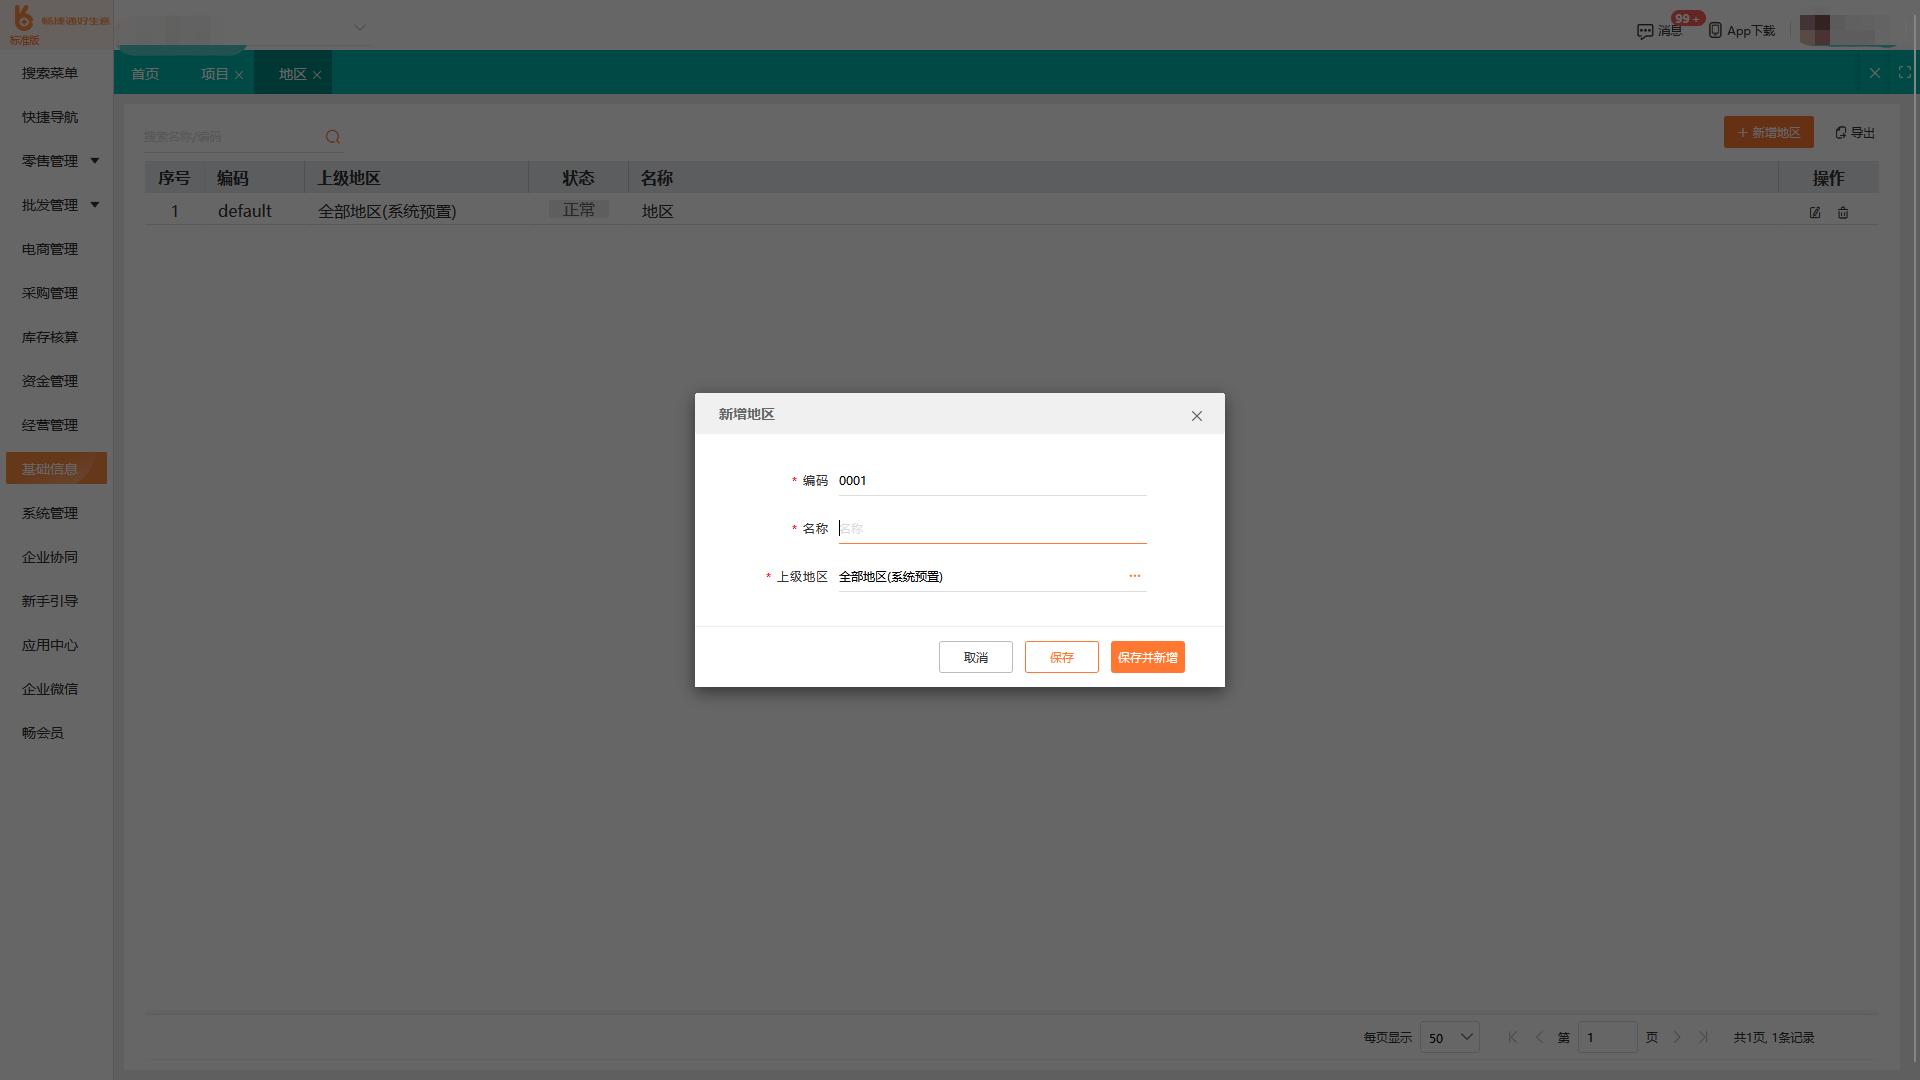Click 取消 to dismiss dialog
The image size is (1920, 1080).
tap(976, 657)
